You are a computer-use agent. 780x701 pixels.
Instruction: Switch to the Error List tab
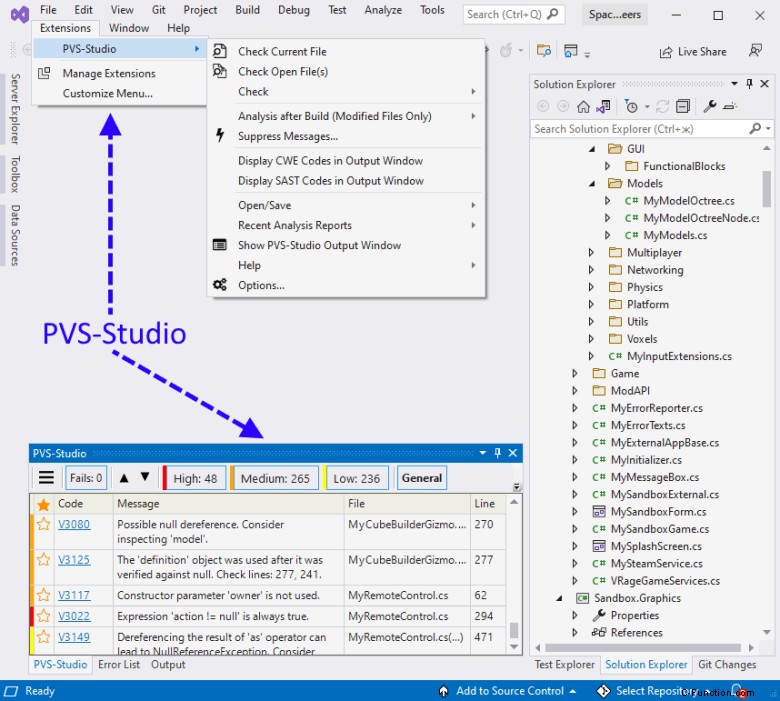pos(118,664)
